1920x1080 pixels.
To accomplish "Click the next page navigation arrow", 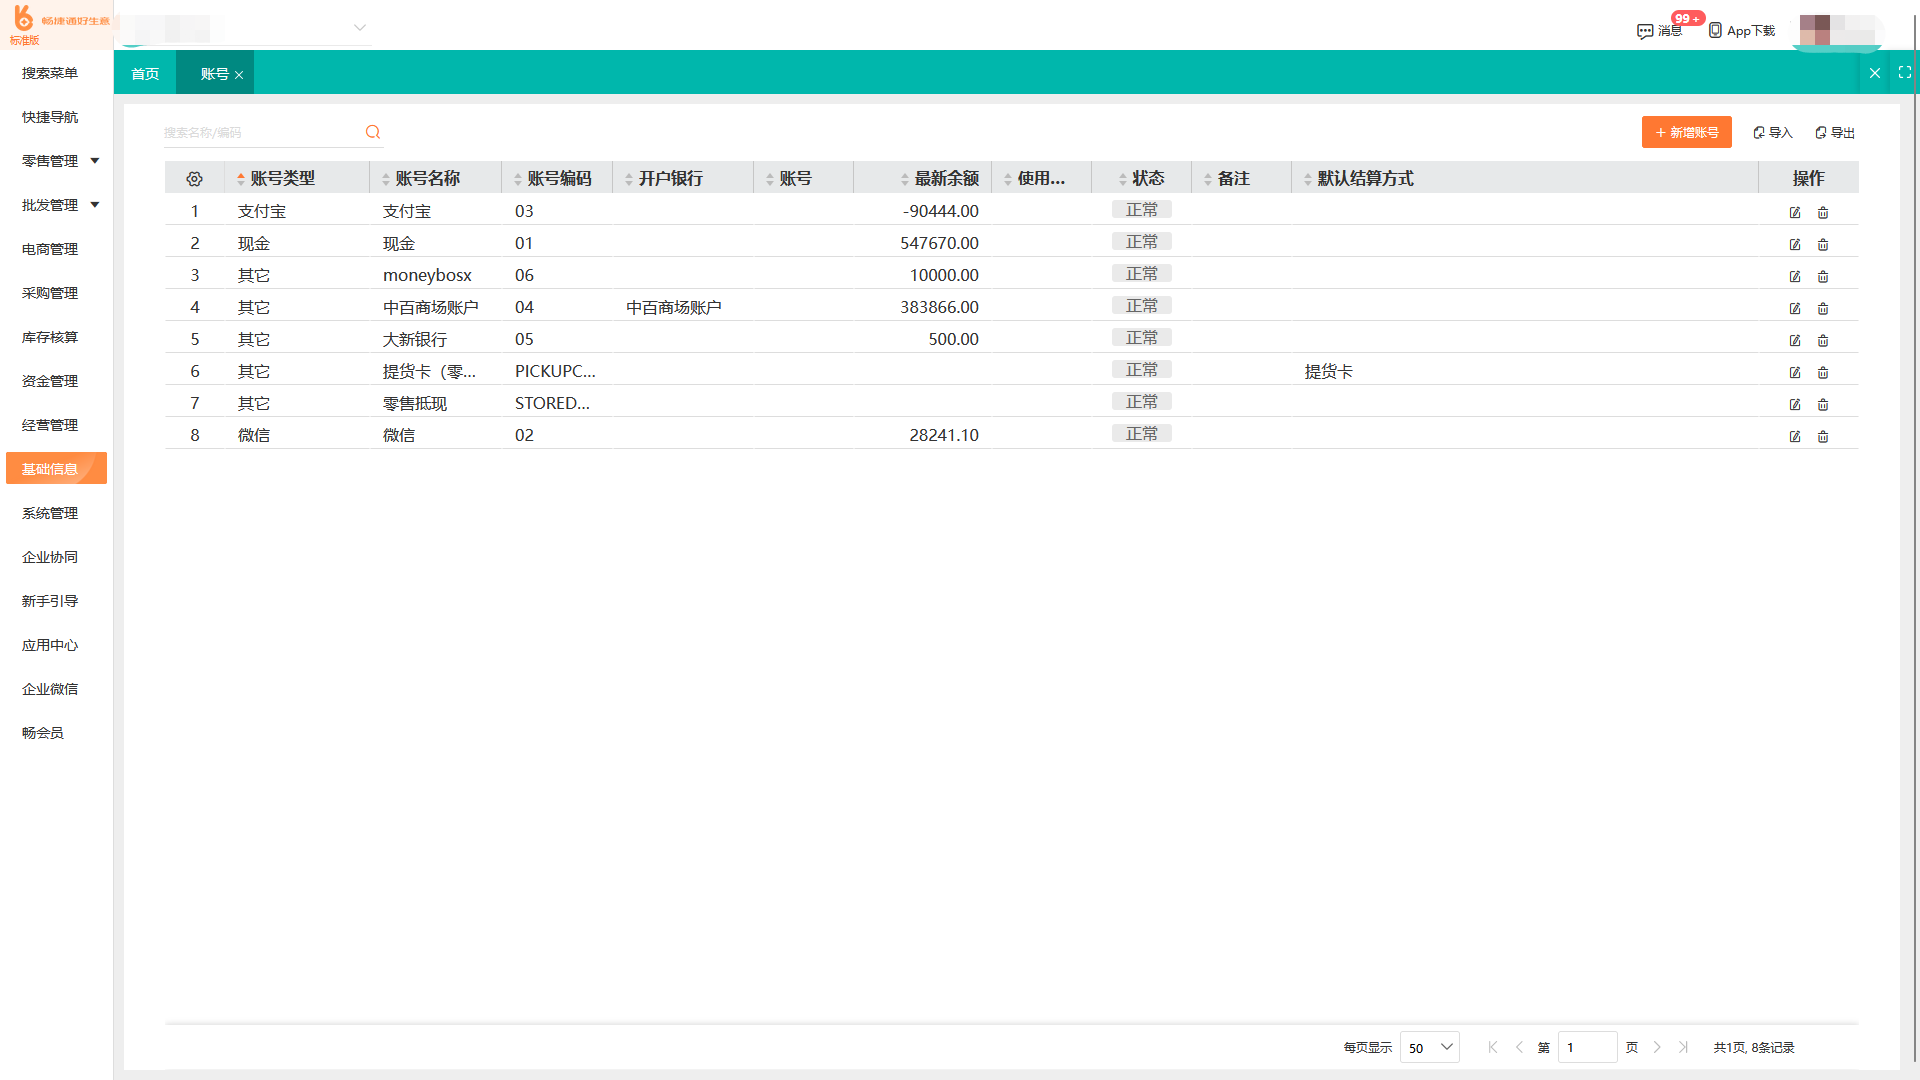I will tap(1660, 1047).
